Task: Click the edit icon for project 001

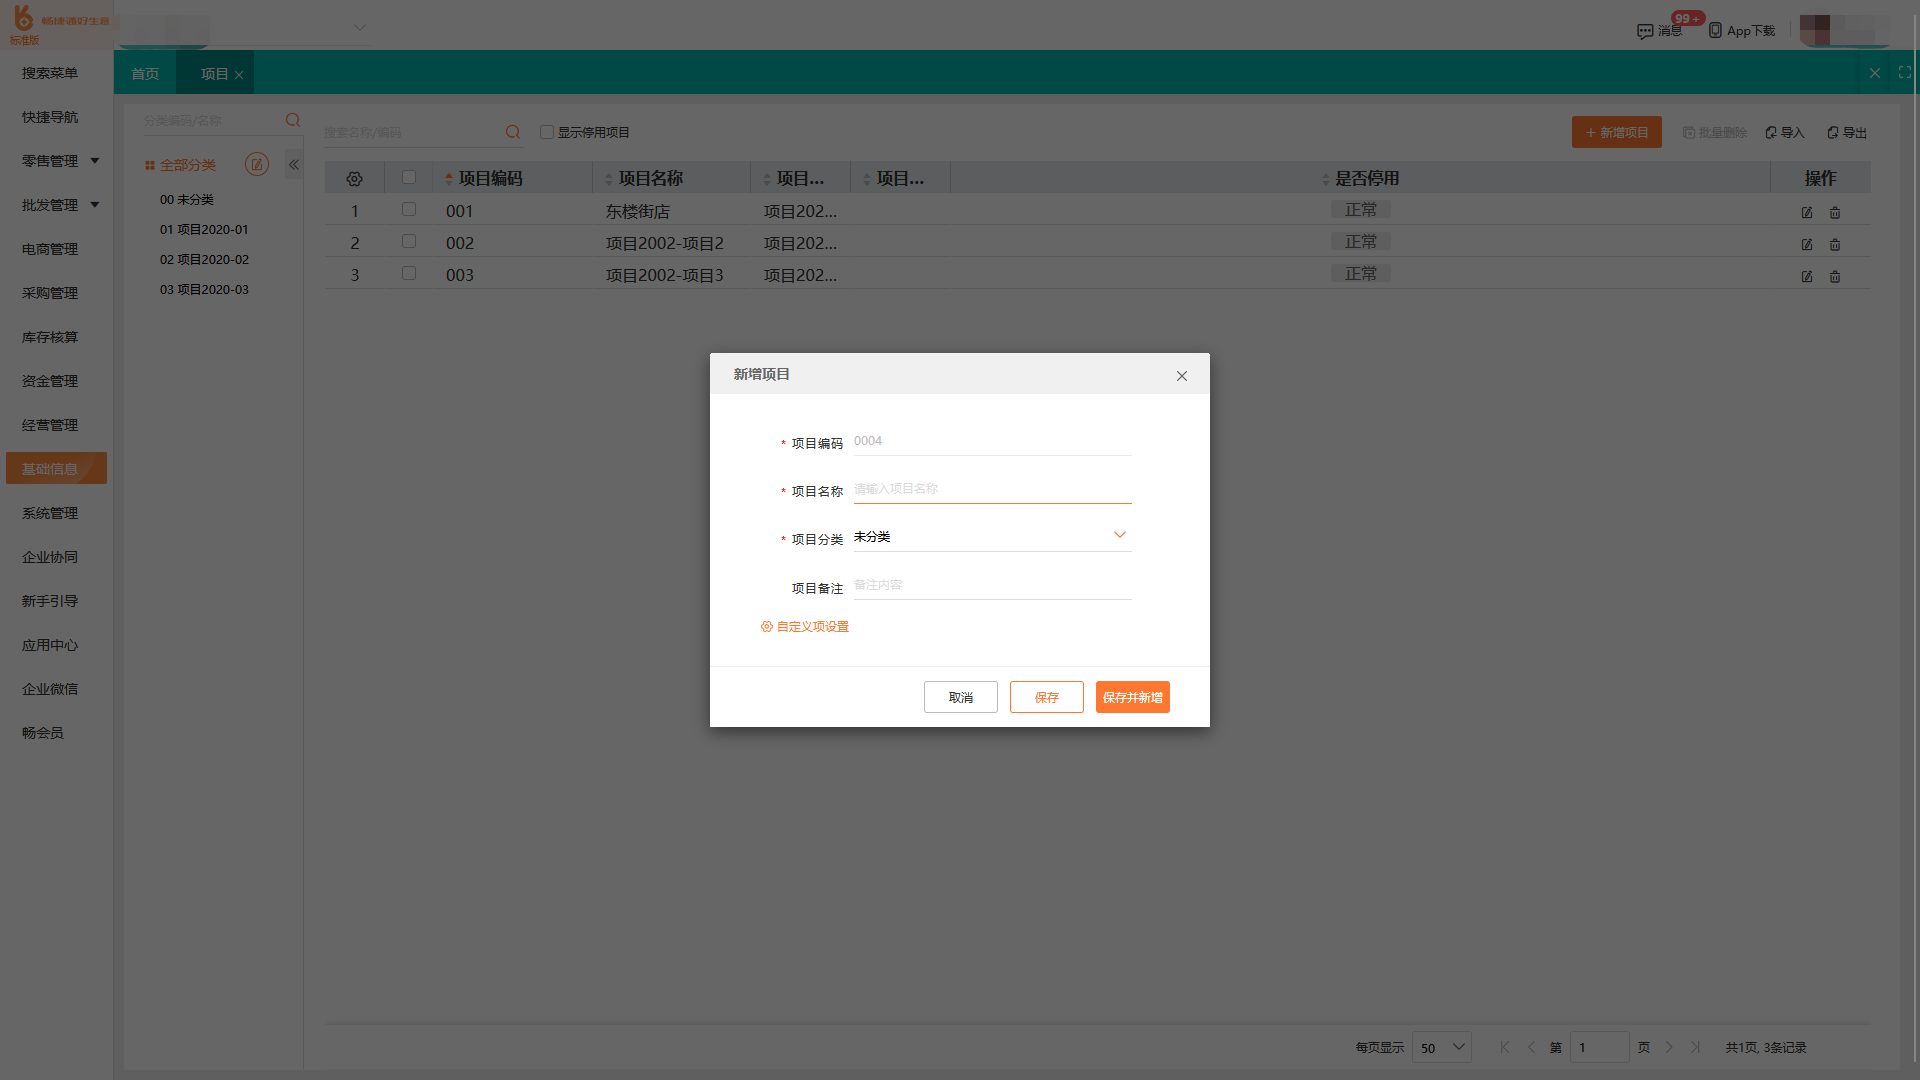Action: [x=1807, y=212]
